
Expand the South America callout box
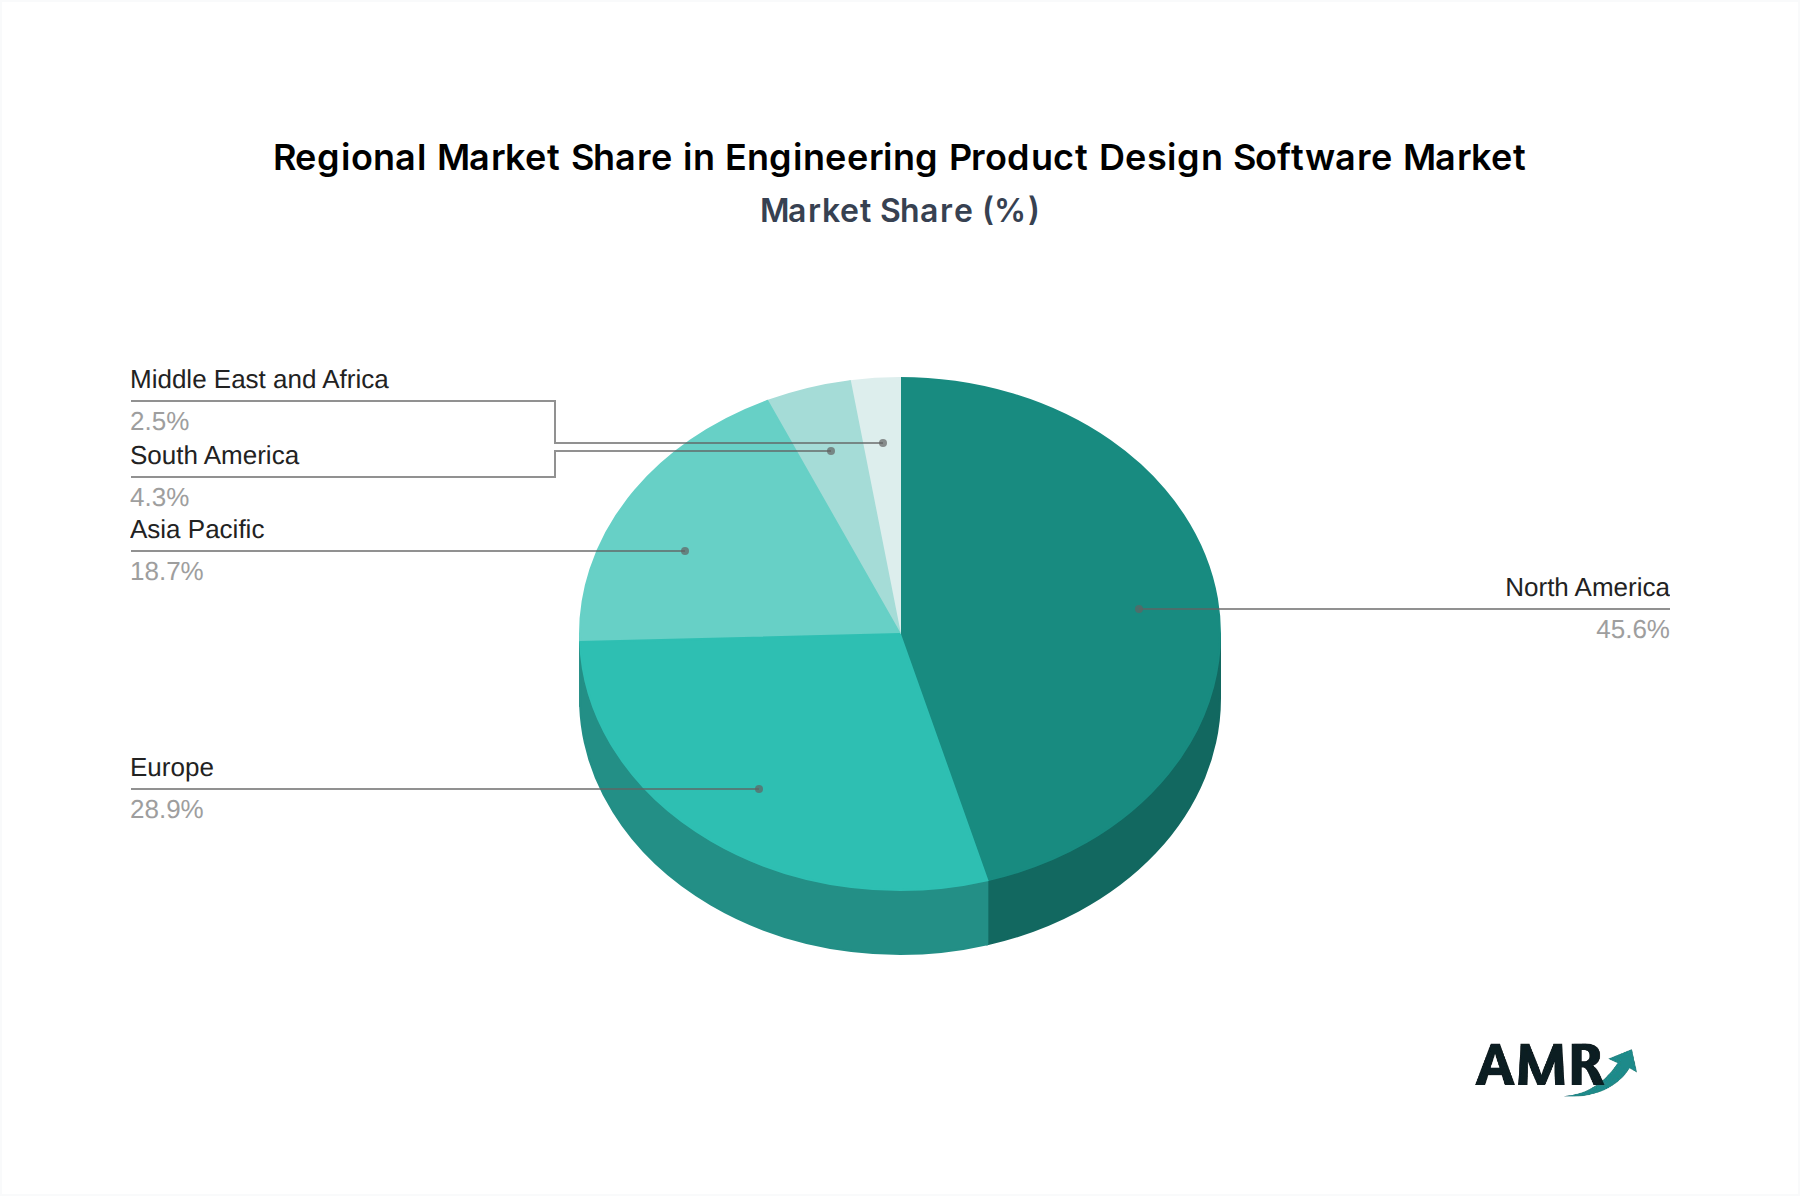[214, 455]
